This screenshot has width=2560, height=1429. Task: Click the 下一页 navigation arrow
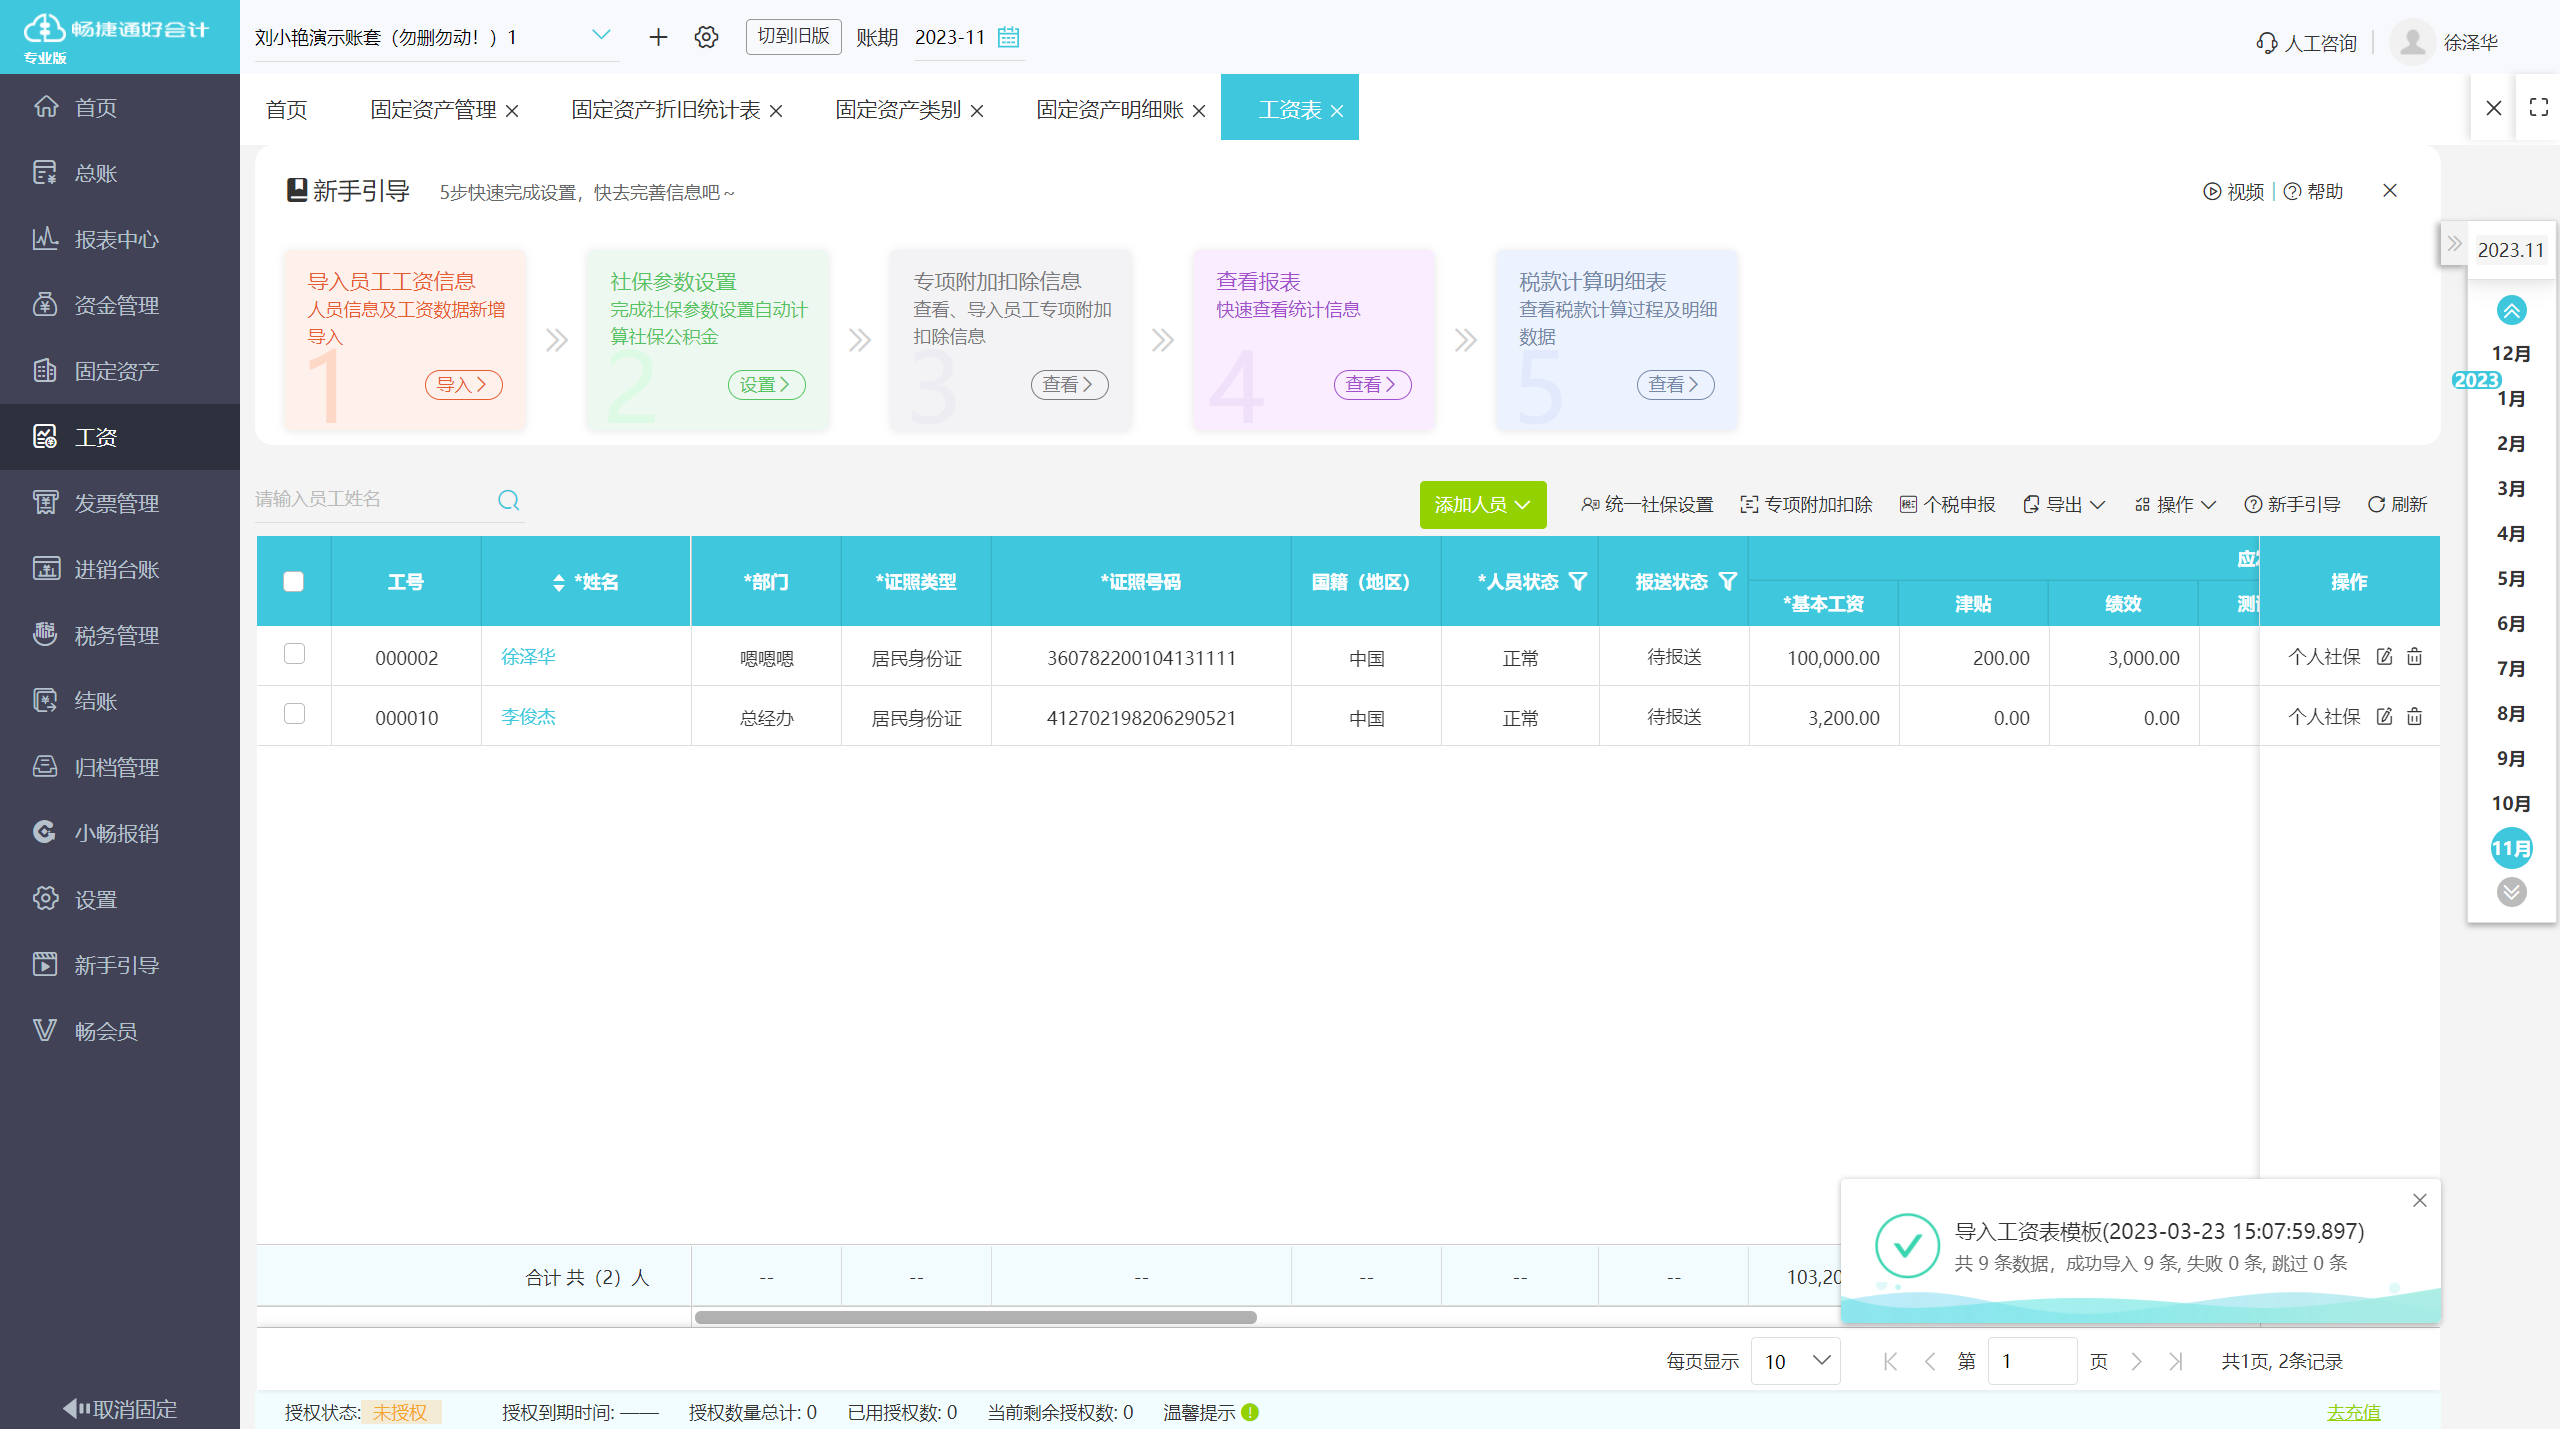2138,1360
